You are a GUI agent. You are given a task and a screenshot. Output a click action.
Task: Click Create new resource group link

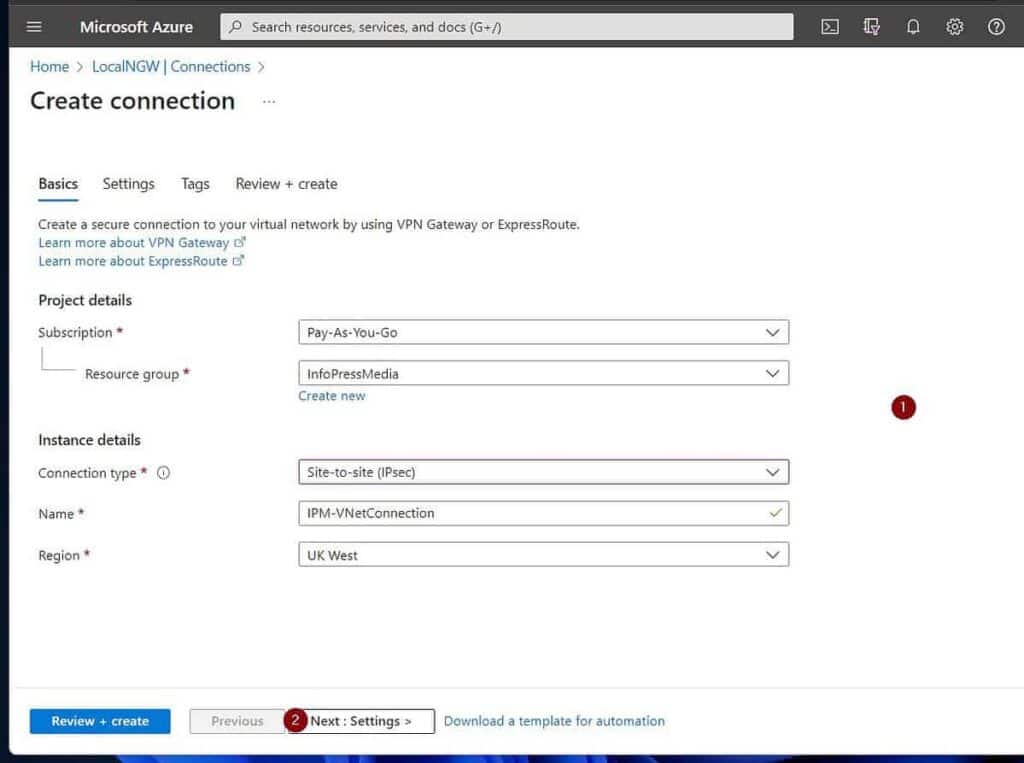tap(332, 396)
